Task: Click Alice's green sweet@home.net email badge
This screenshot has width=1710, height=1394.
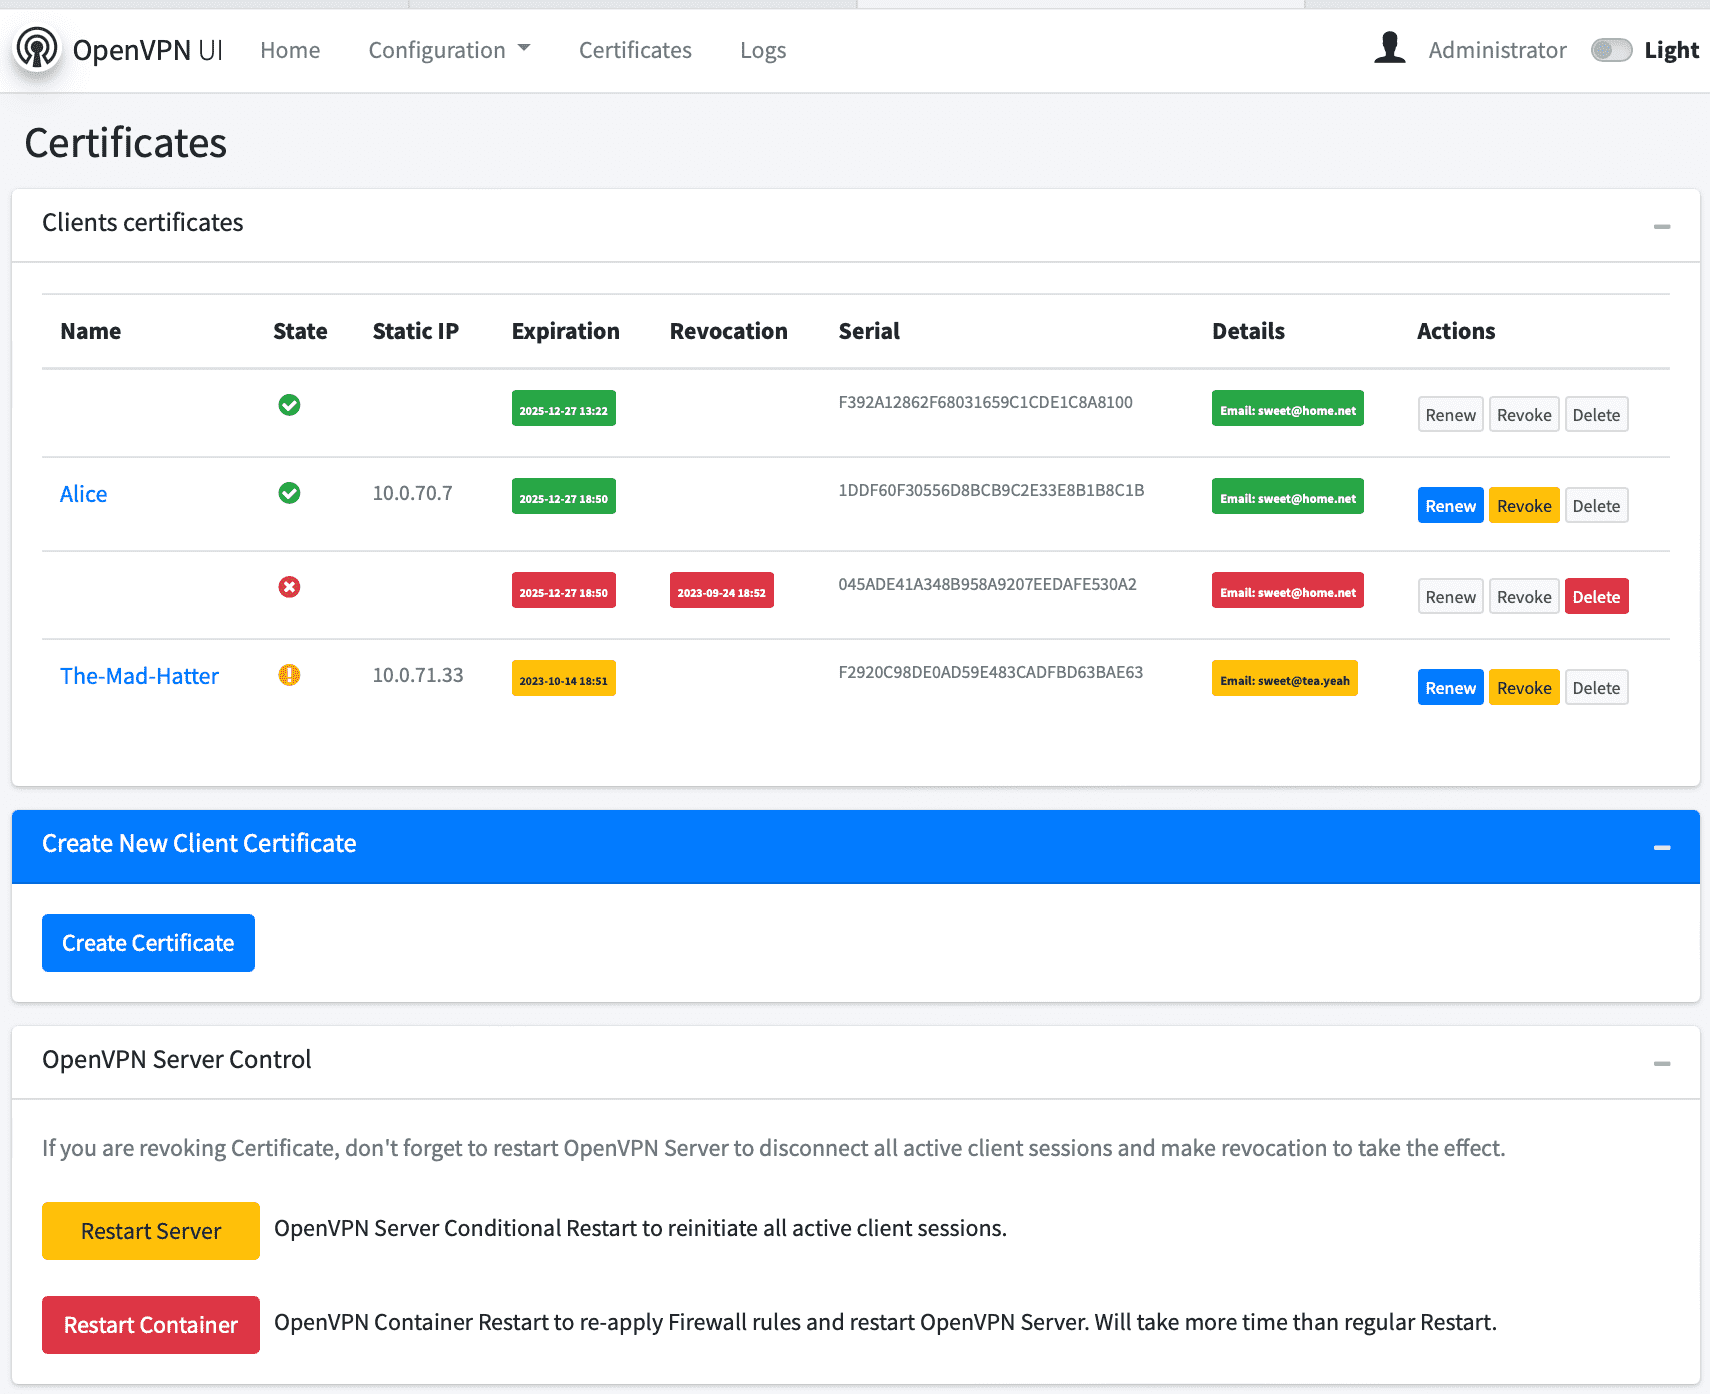Action: (x=1287, y=496)
